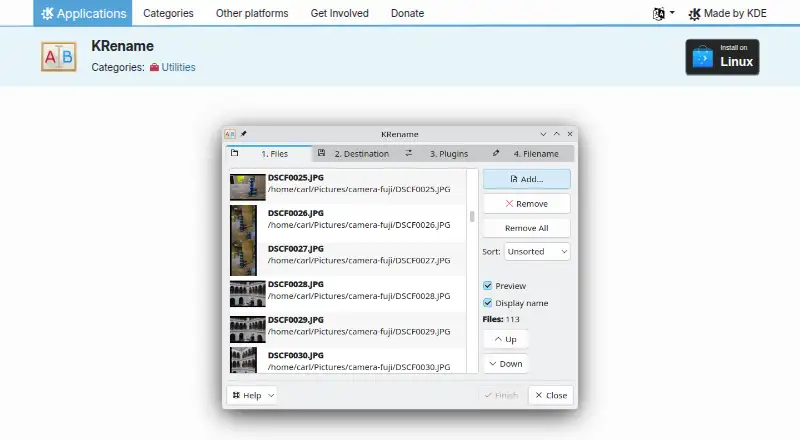The image size is (800, 440).
Task: Expand the Help button dropdown arrow
Action: pyautogui.click(x=271, y=395)
